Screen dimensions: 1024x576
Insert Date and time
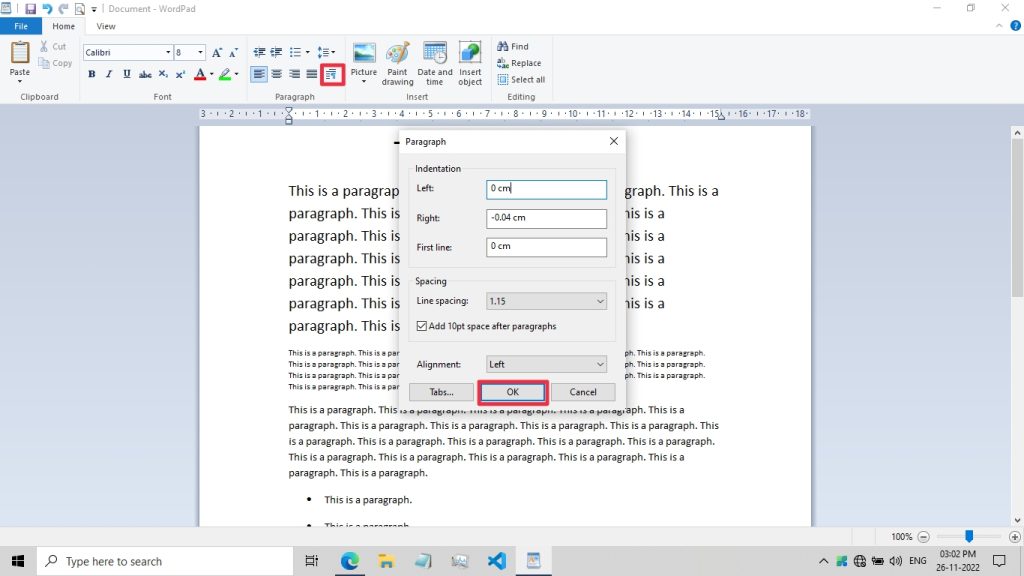pos(434,63)
